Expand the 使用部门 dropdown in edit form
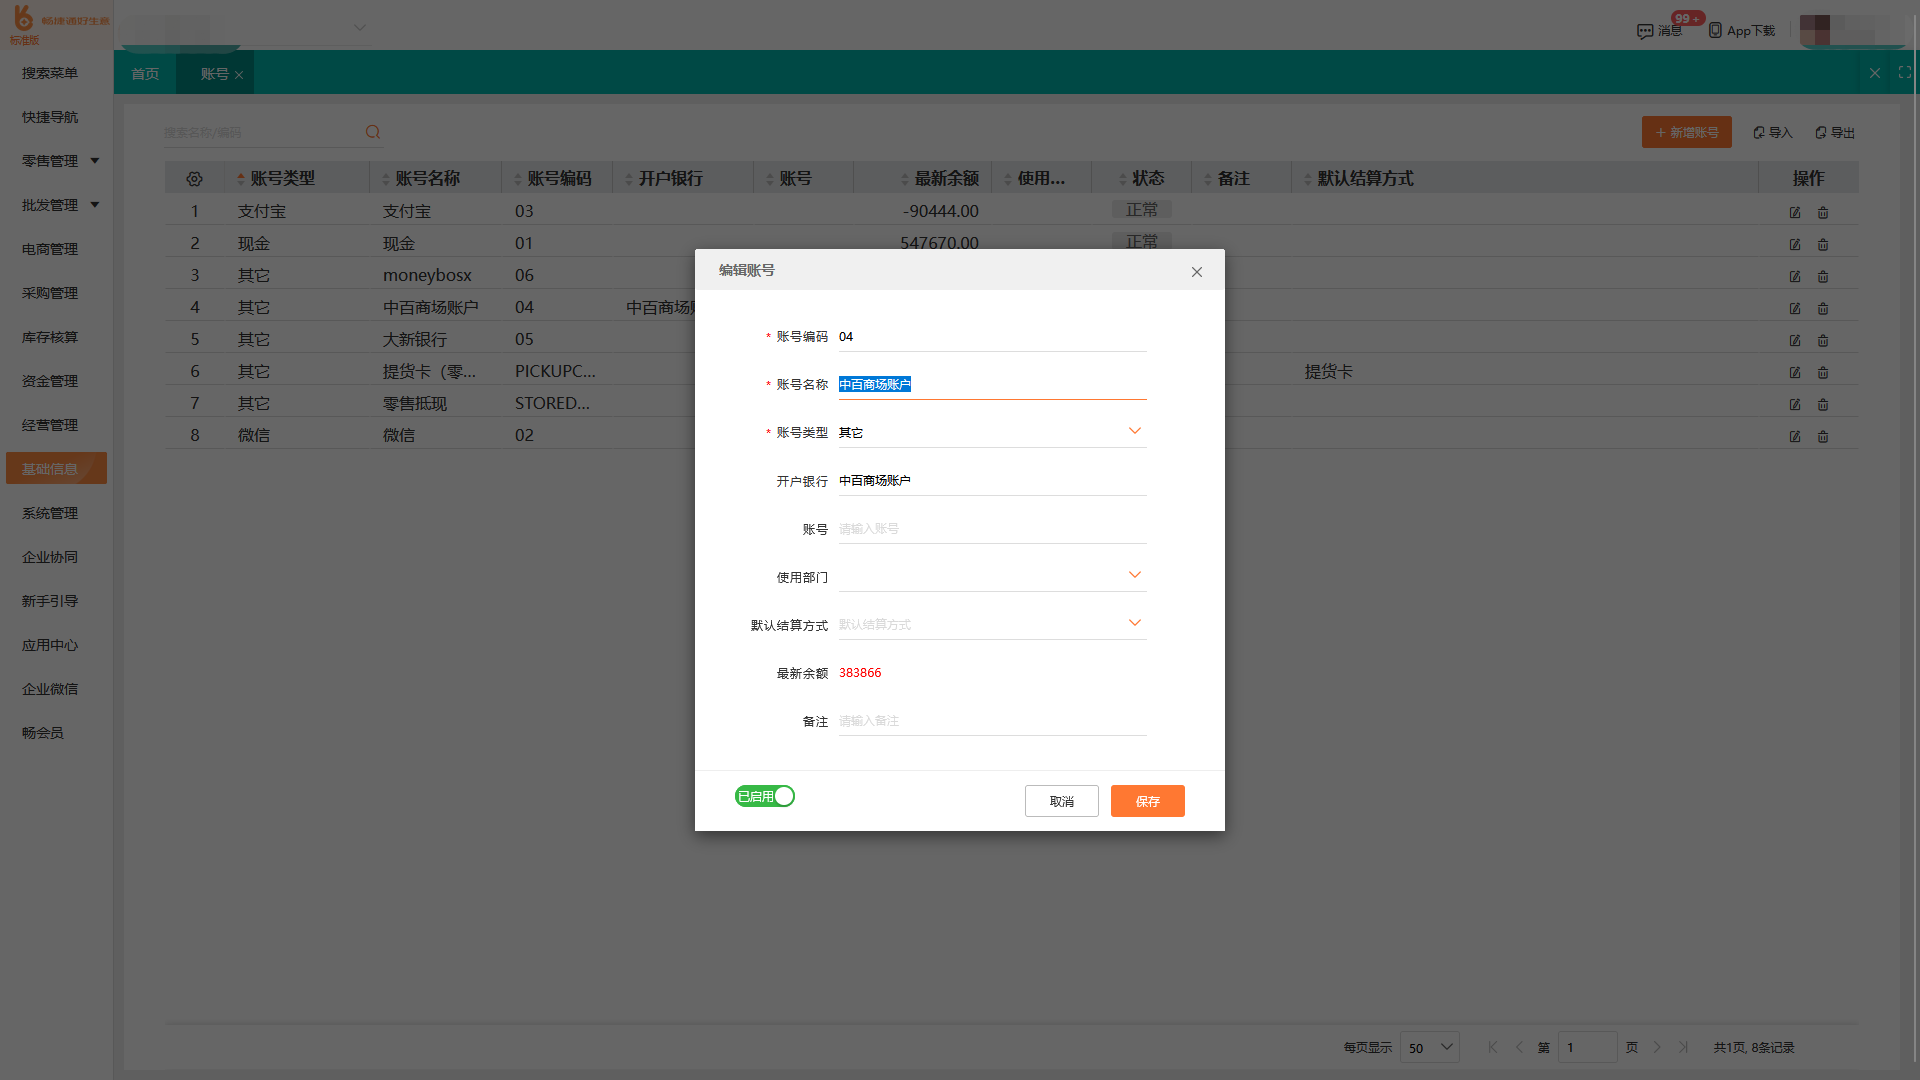Viewport: 1920px width, 1080px height. pos(1134,576)
